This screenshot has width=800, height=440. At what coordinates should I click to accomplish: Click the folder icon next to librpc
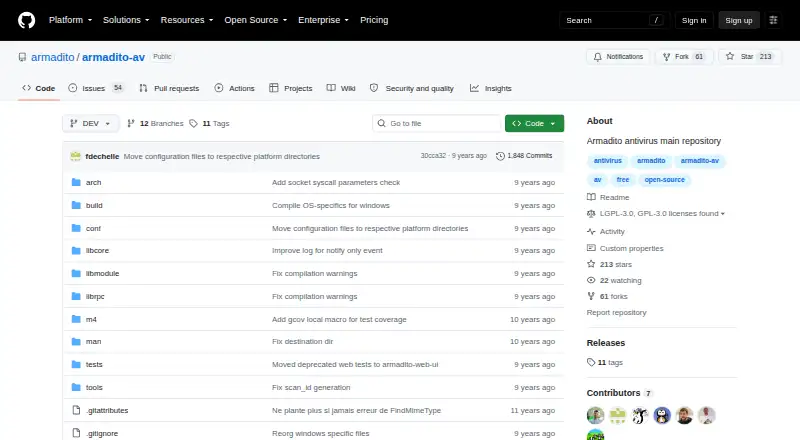[76, 297]
